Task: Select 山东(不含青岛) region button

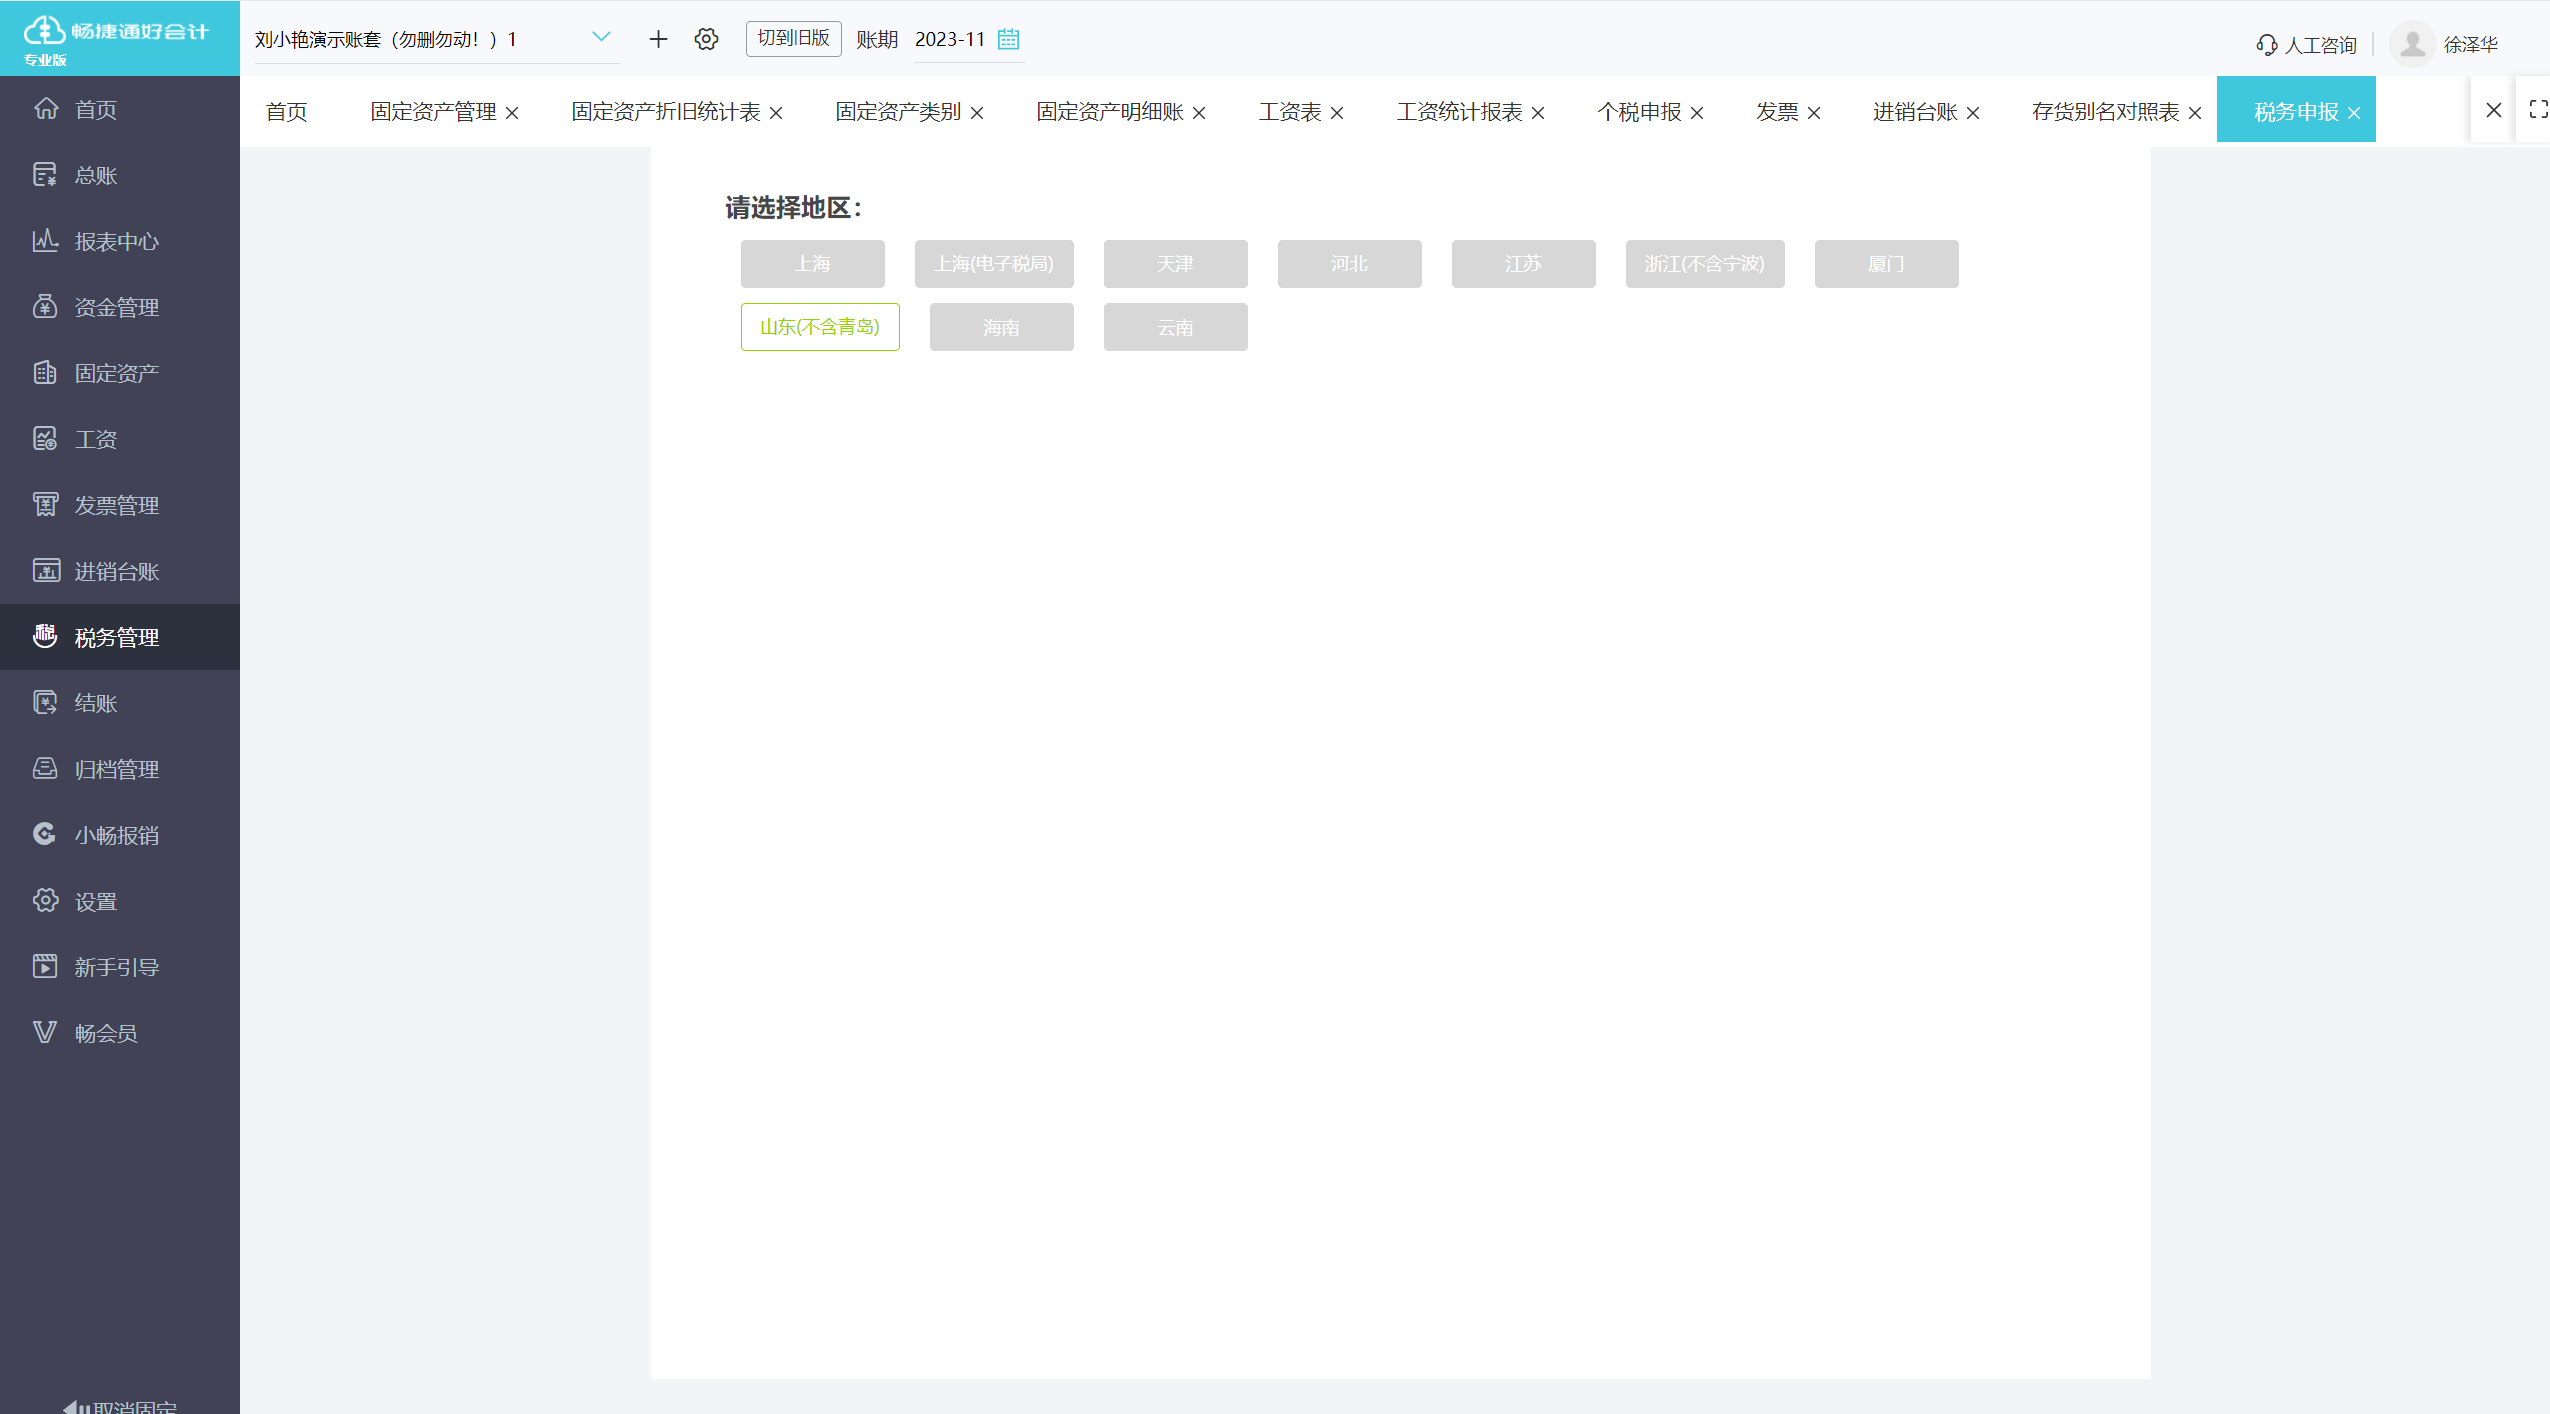Action: 816,327
